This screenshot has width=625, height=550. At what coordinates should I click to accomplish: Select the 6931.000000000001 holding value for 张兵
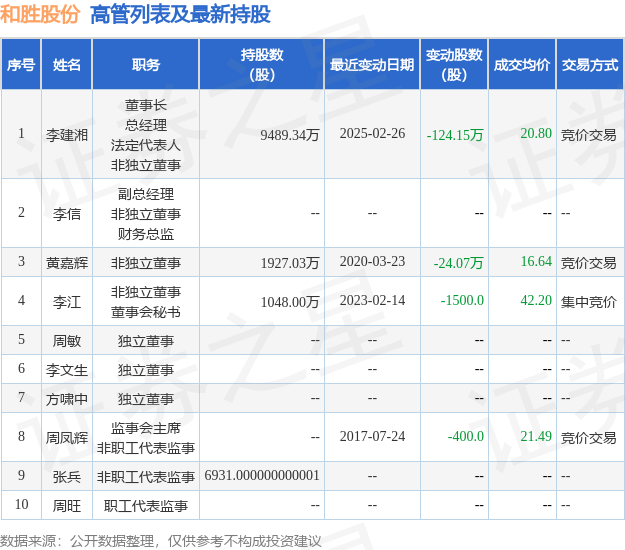[262, 476]
